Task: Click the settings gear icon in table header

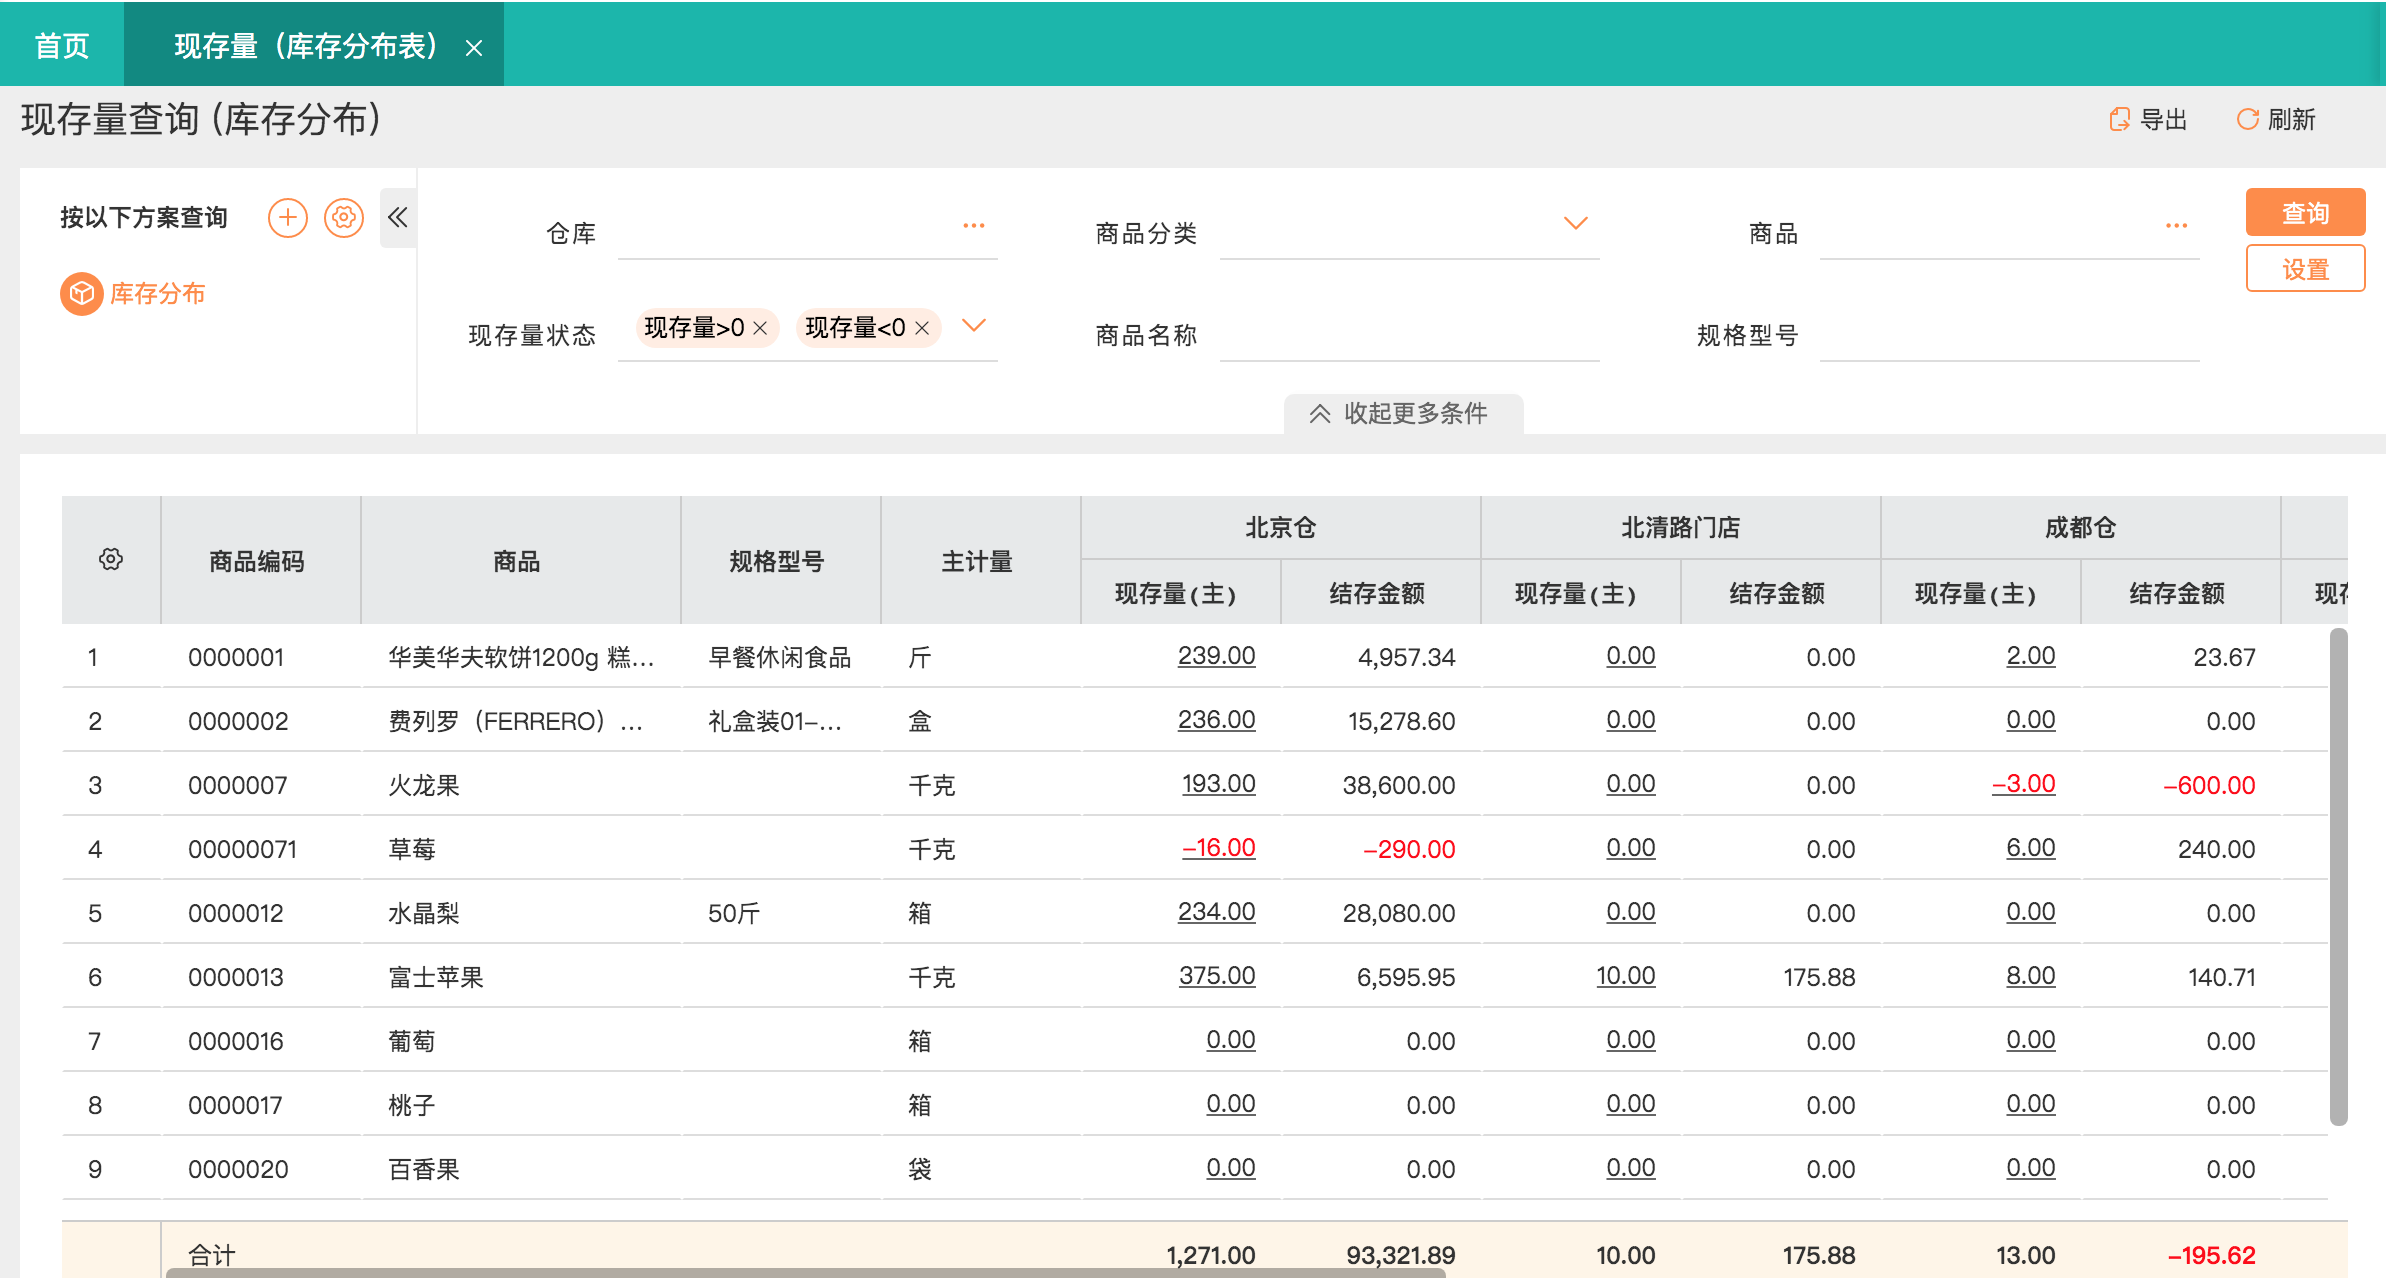Action: tap(112, 559)
